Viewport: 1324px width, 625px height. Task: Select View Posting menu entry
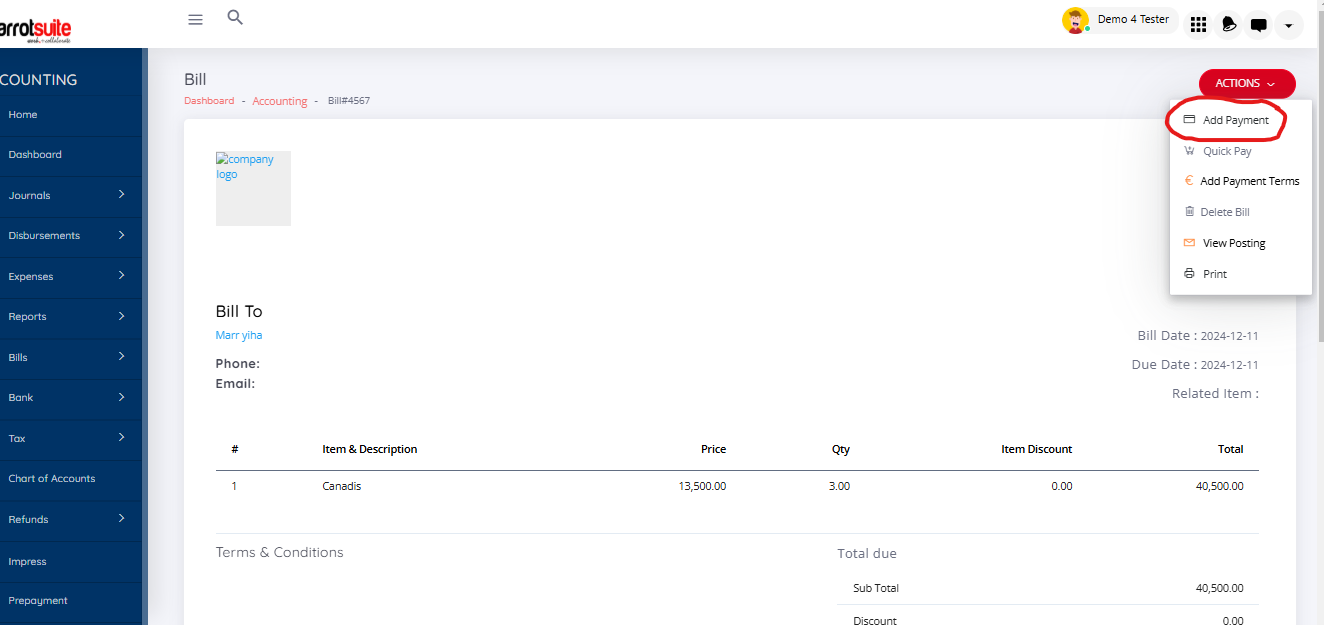click(x=1233, y=243)
